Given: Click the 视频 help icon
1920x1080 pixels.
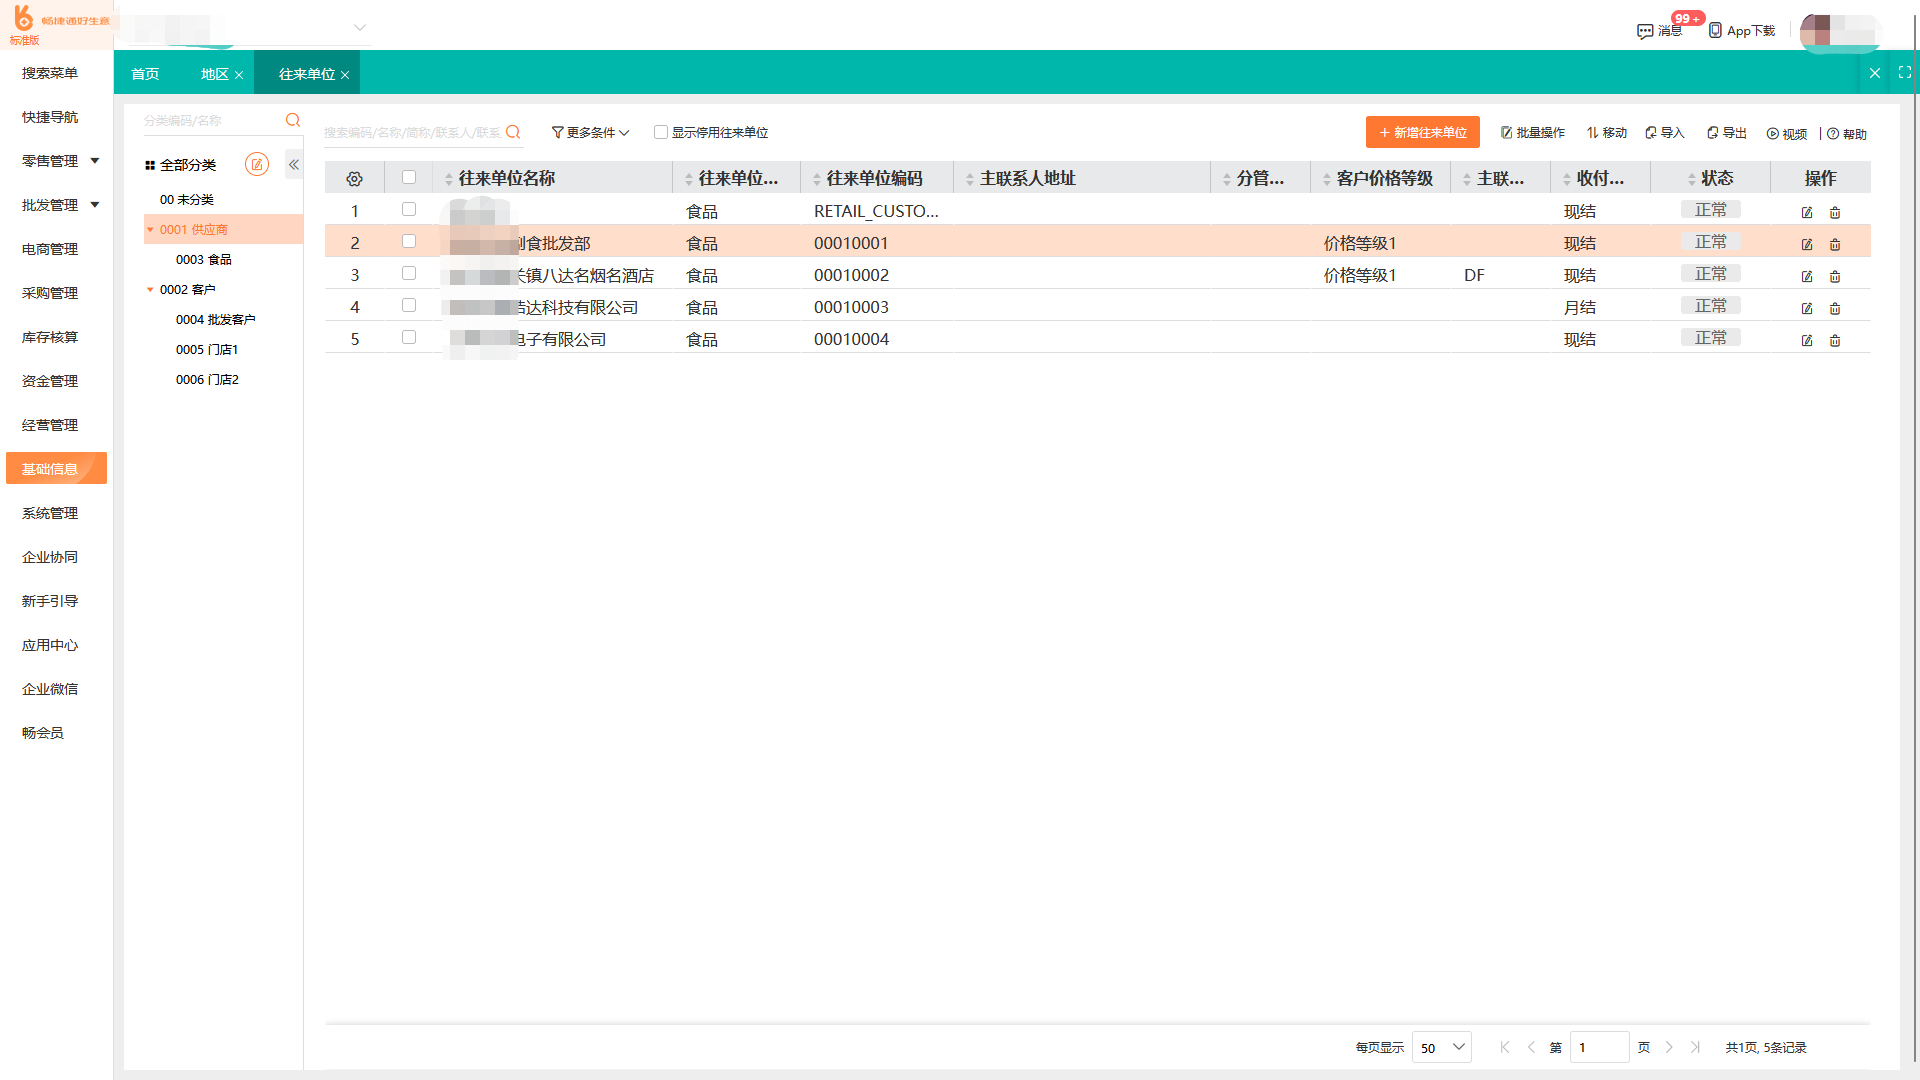Looking at the screenshot, I should point(1784,132).
